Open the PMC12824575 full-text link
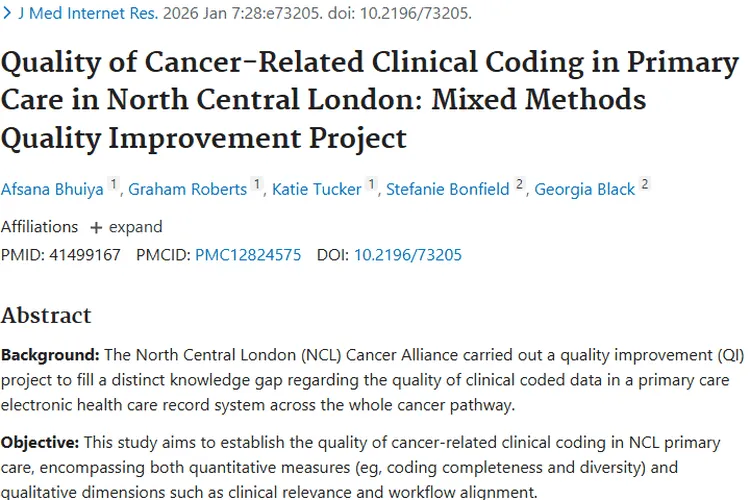The height and width of the screenshot is (500, 750). coord(248,255)
